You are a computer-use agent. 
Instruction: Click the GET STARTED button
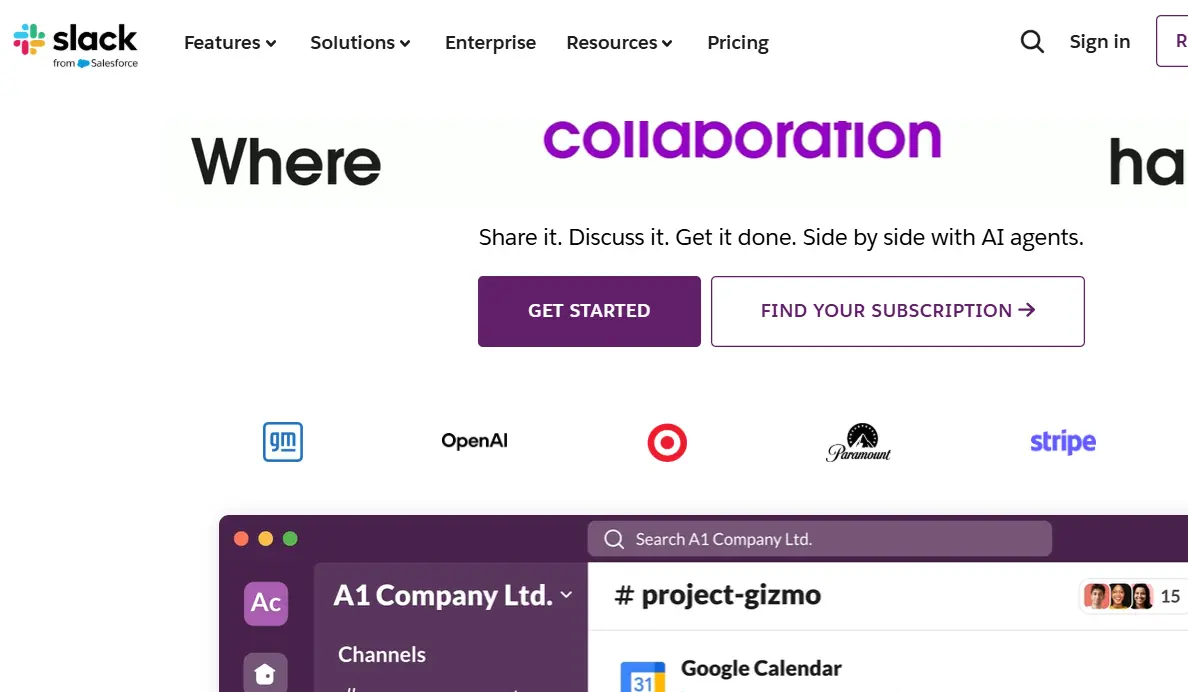tap(589, 310)
